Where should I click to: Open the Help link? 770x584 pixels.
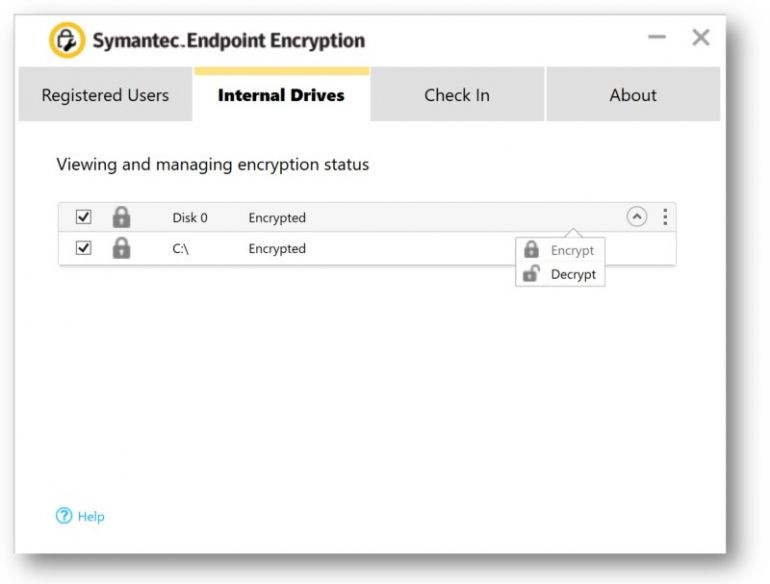(x=91, y=517)
